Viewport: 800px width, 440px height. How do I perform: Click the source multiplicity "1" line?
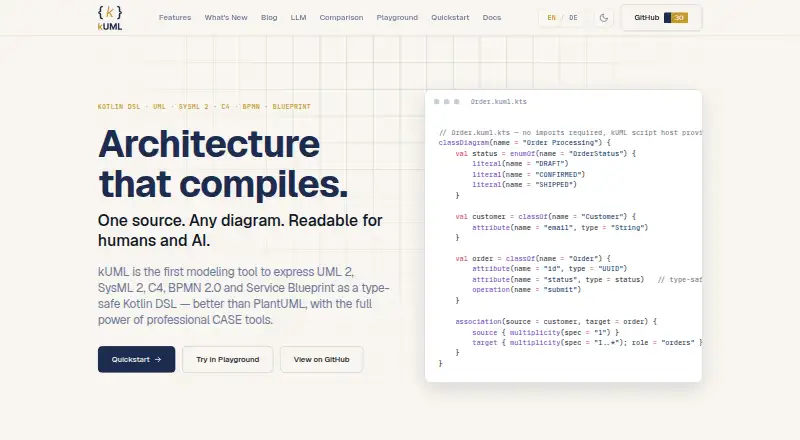coord(545,332)
